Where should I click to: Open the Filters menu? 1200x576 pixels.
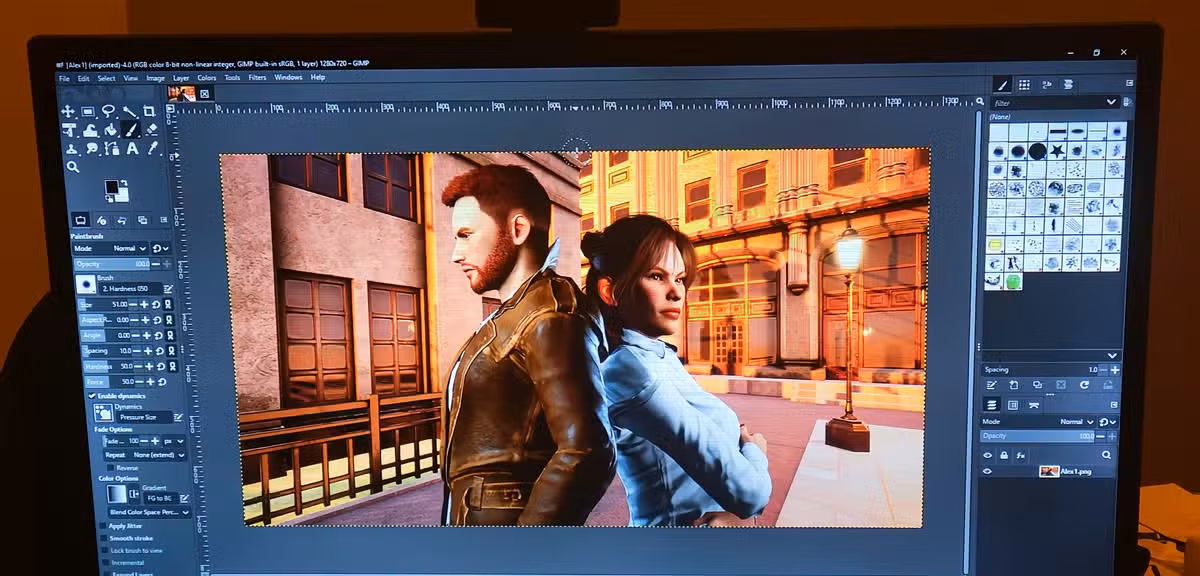tap(257, 77)
